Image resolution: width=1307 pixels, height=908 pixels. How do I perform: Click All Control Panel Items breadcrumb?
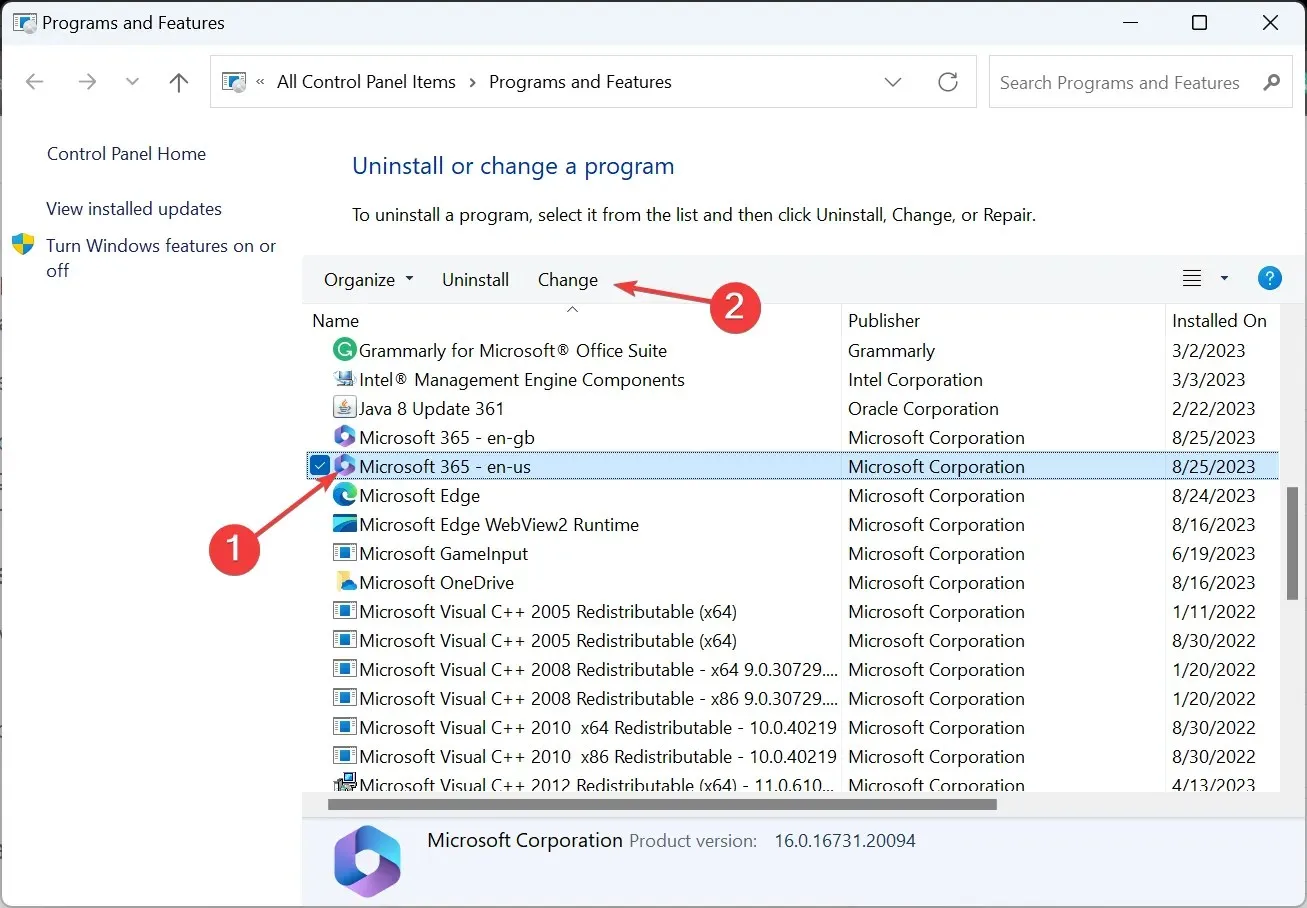(366, 82)
